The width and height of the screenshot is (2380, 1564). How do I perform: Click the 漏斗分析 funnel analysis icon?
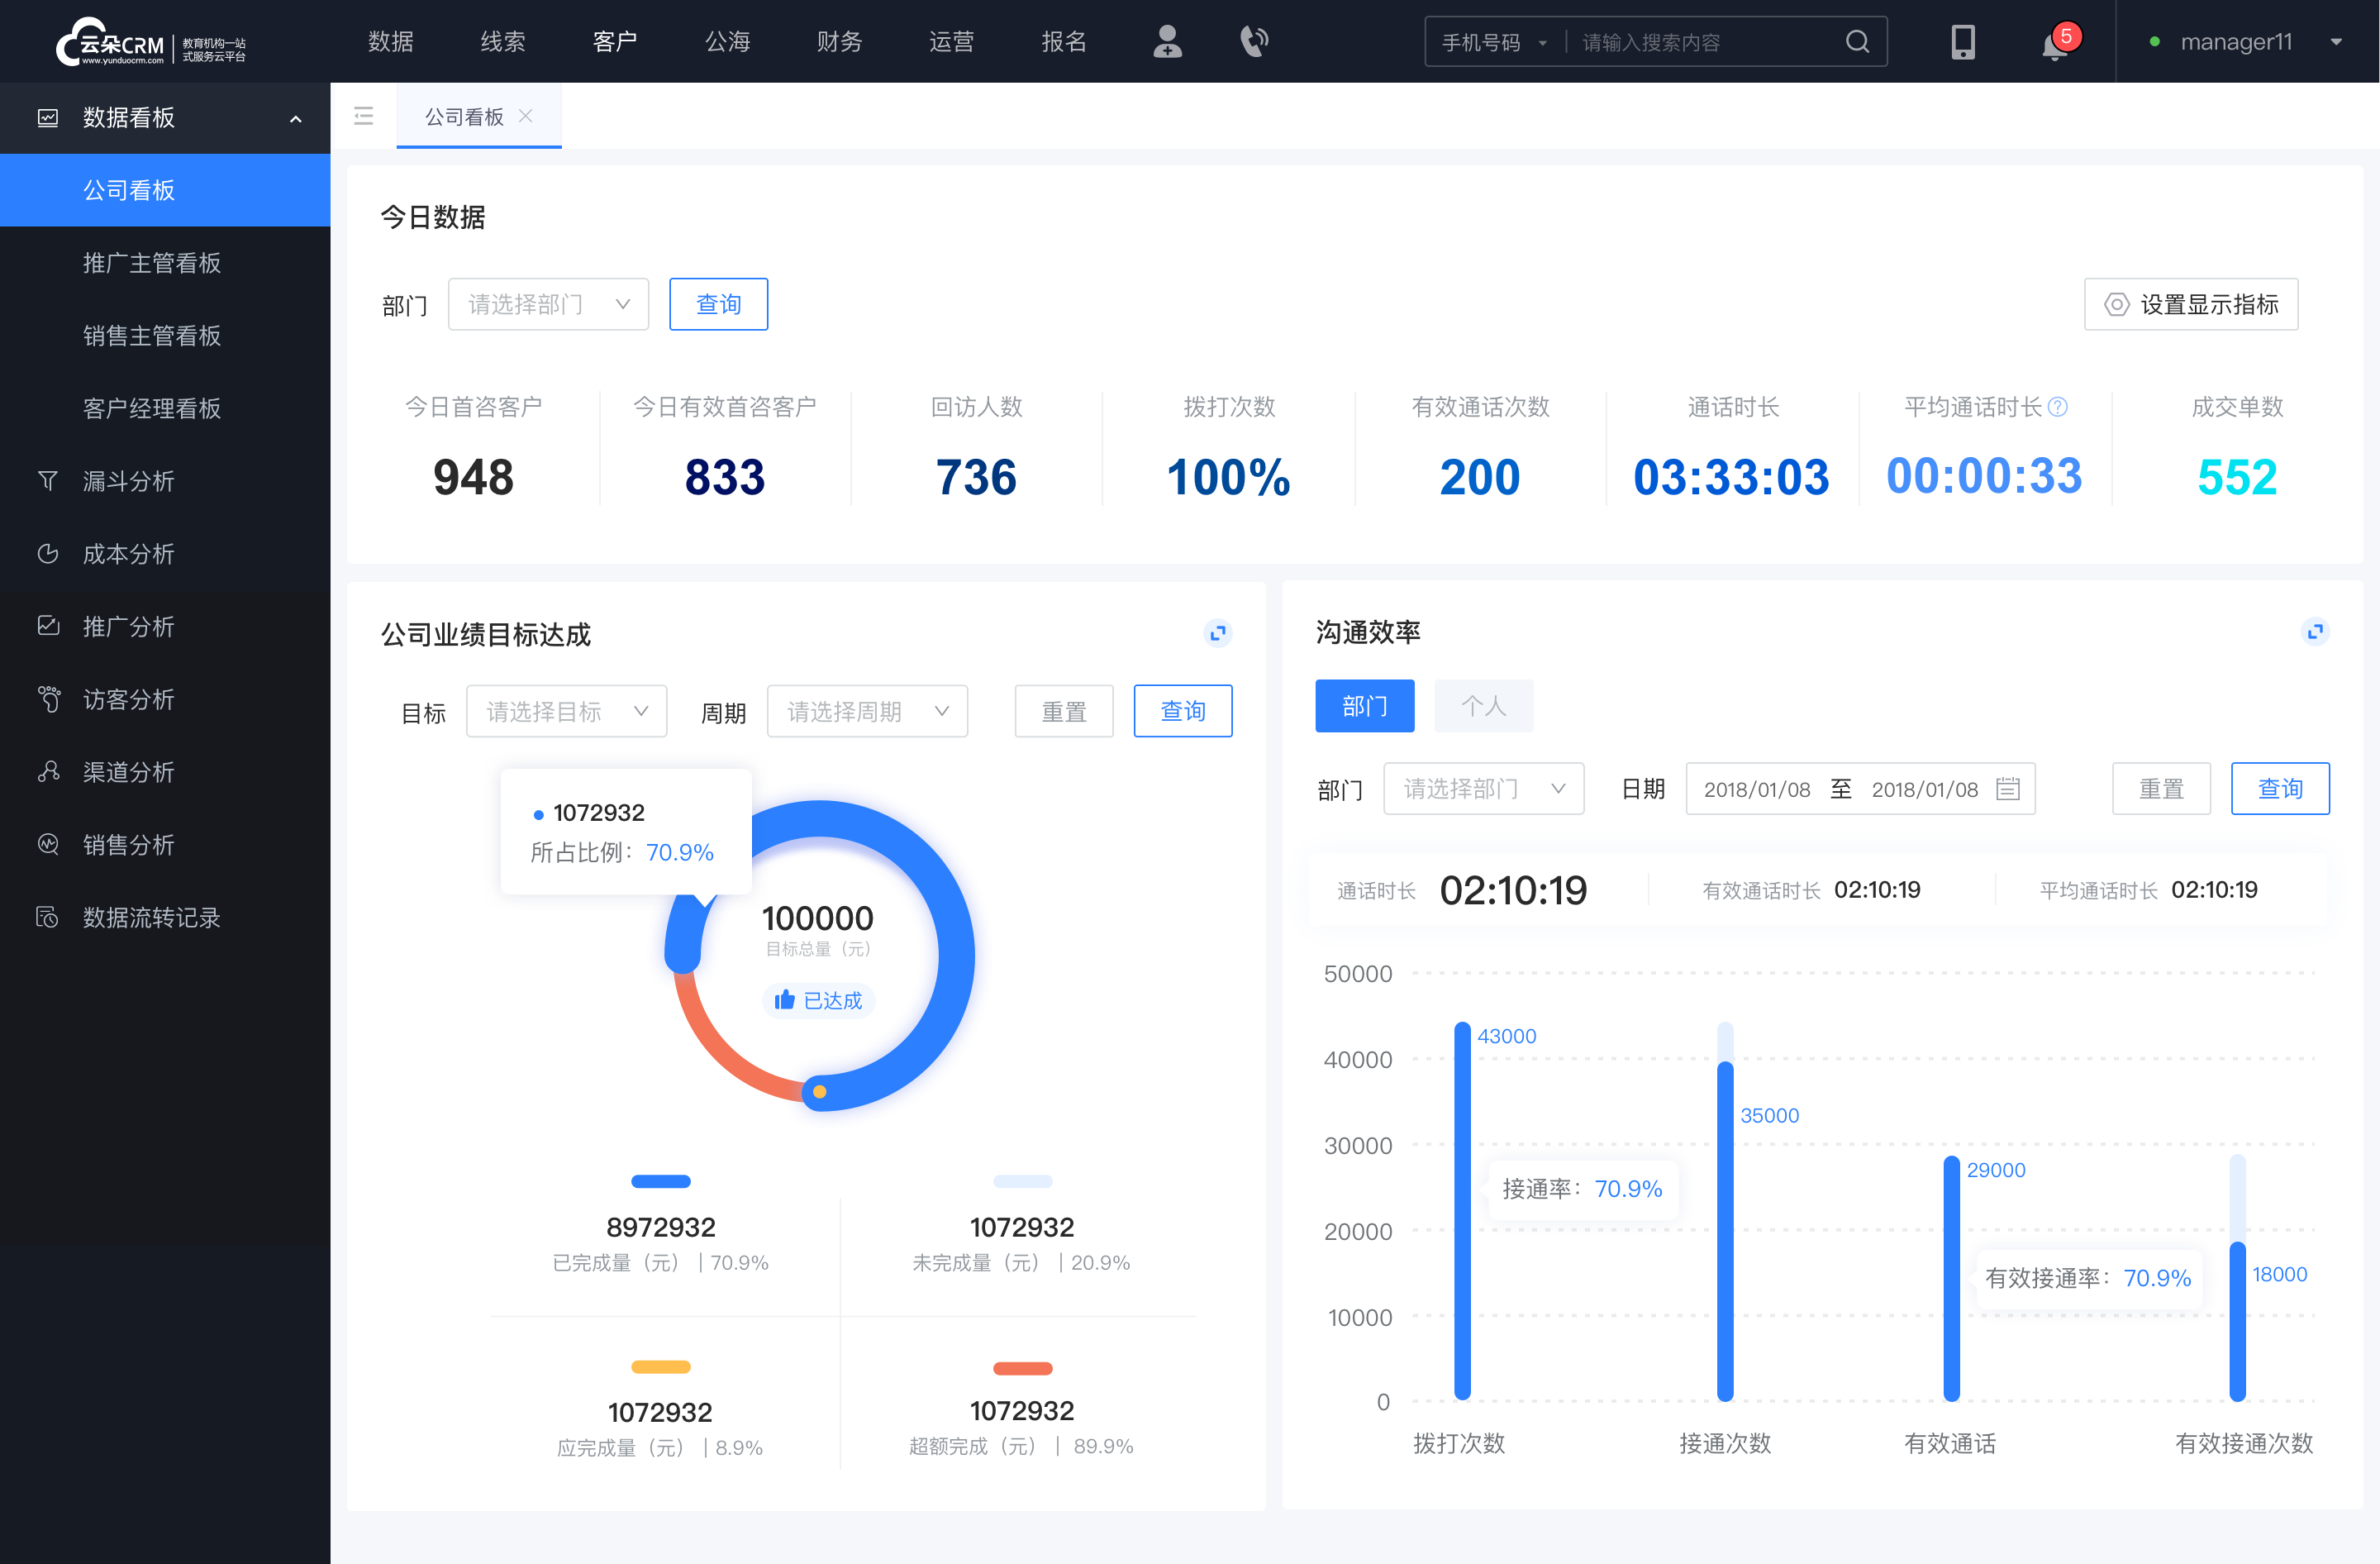(47, 480)
